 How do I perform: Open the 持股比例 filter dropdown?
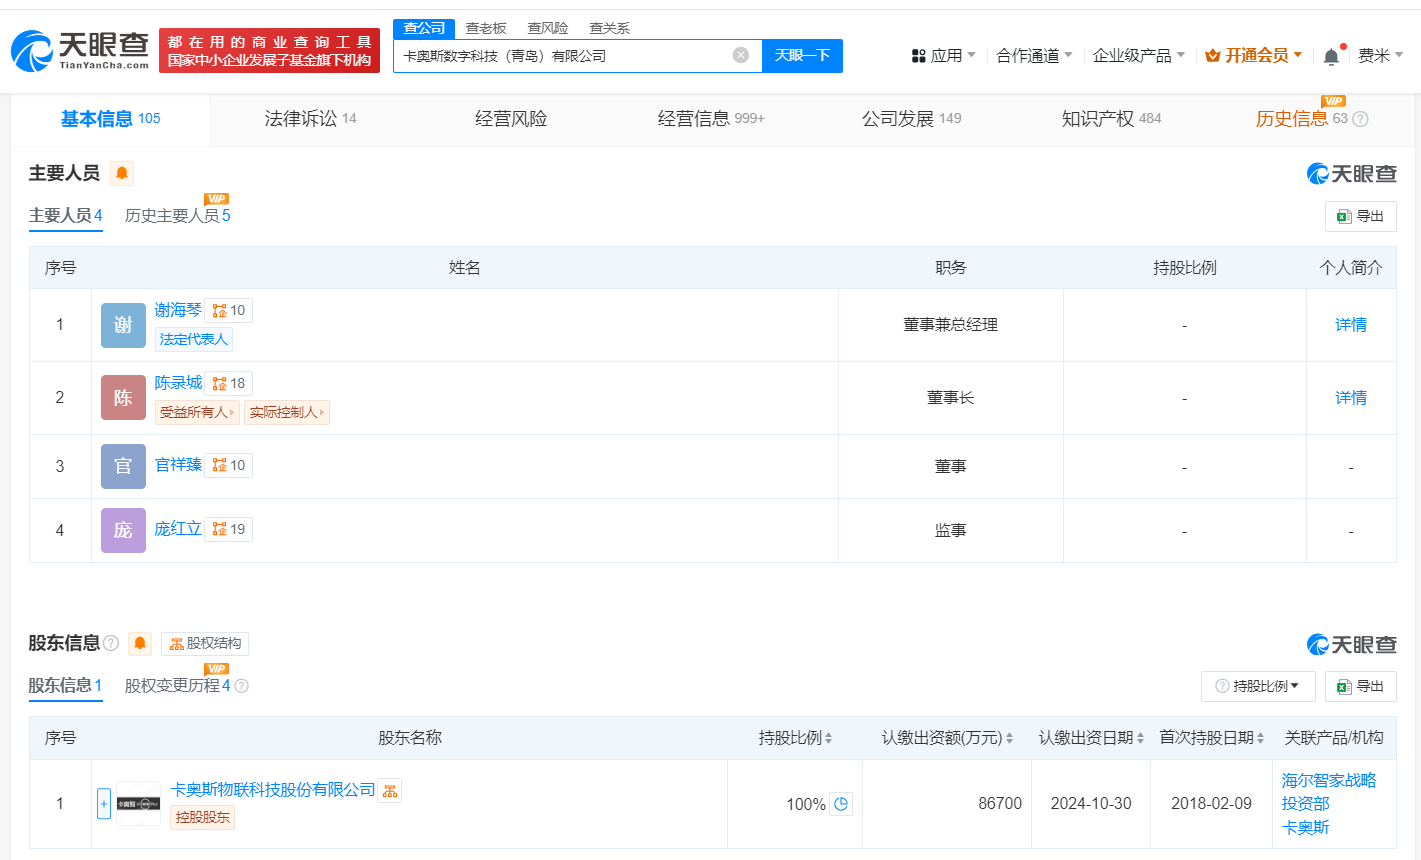1257,686
